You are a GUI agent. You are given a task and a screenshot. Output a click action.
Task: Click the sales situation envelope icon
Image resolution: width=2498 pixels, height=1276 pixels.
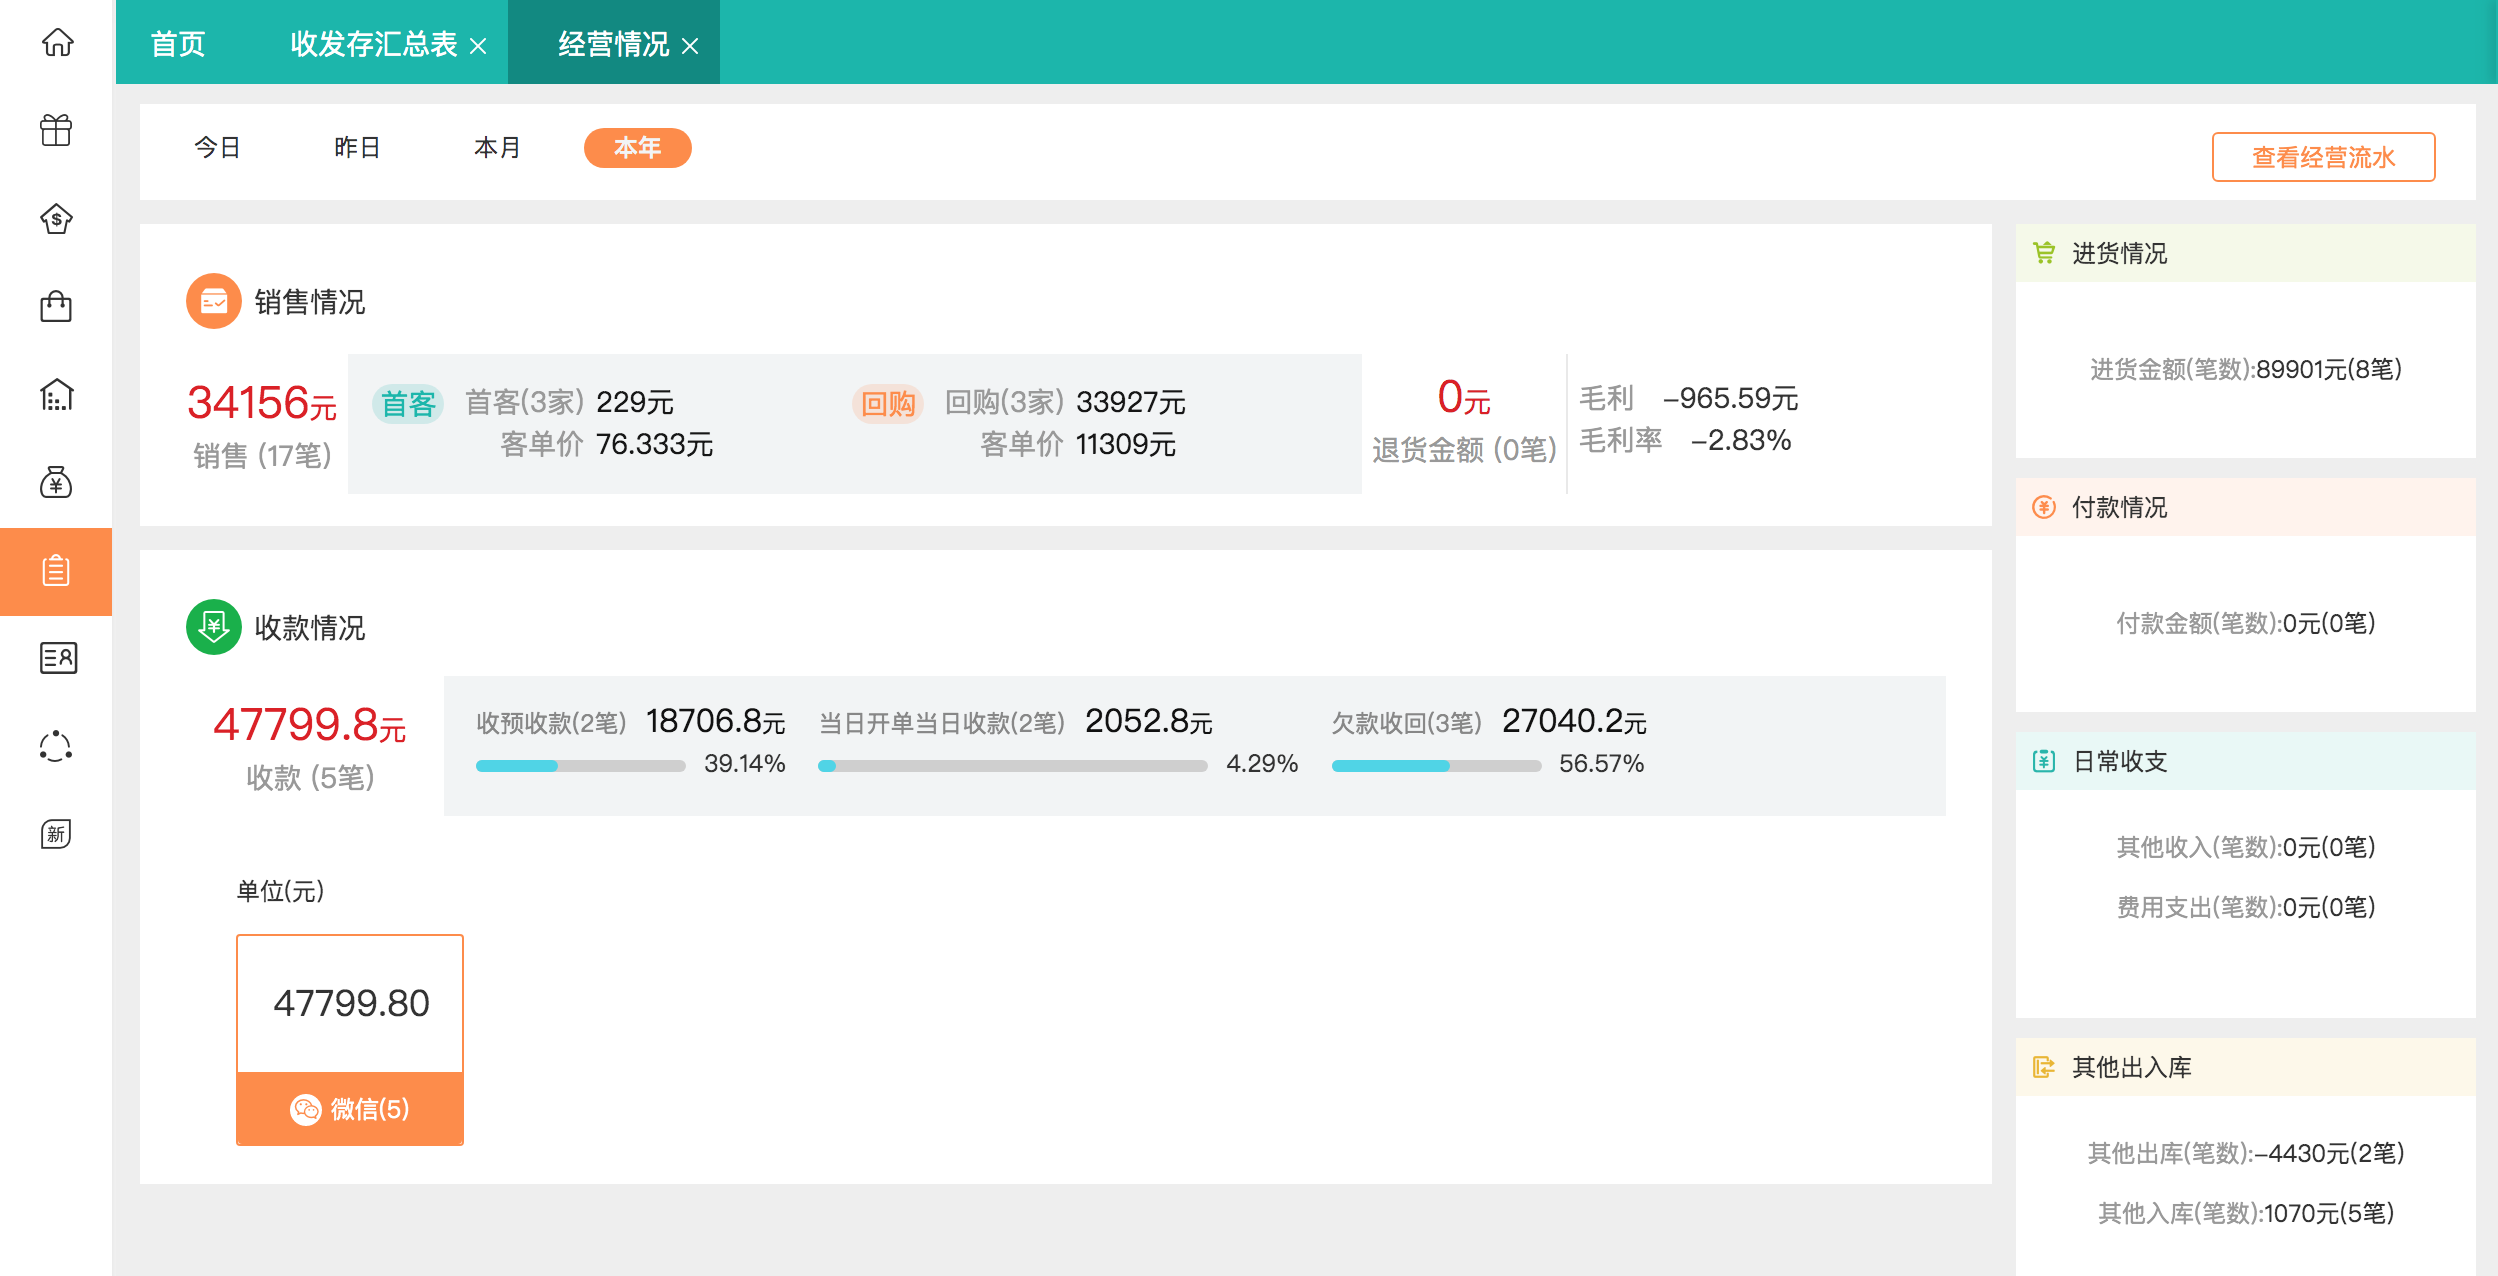212,299
